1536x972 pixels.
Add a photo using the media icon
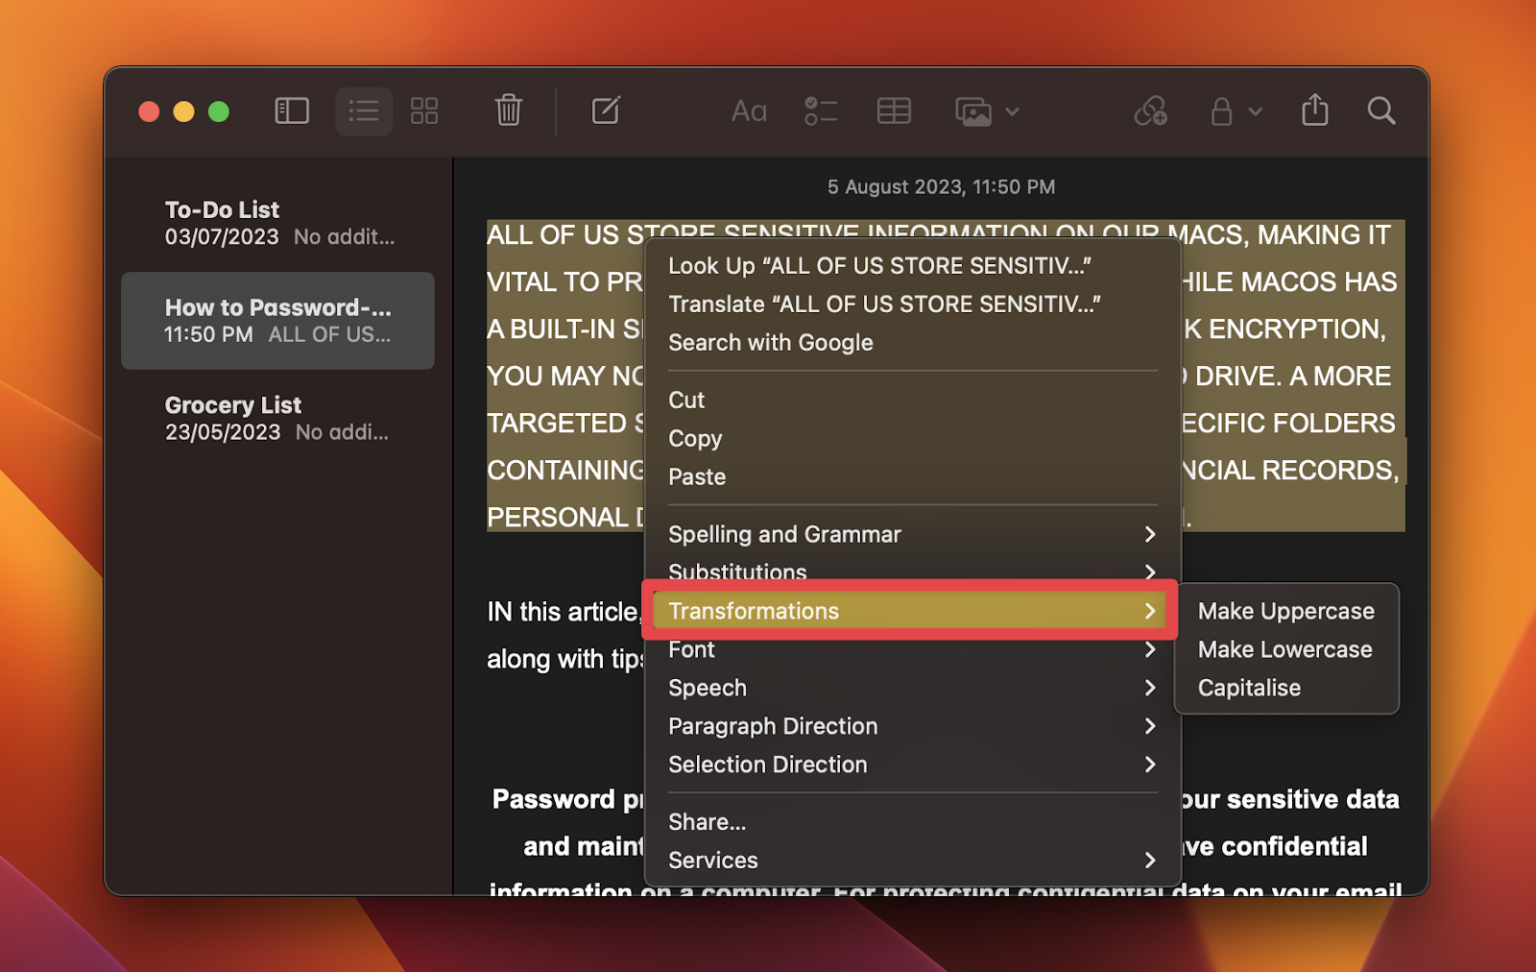pos(972,111)
